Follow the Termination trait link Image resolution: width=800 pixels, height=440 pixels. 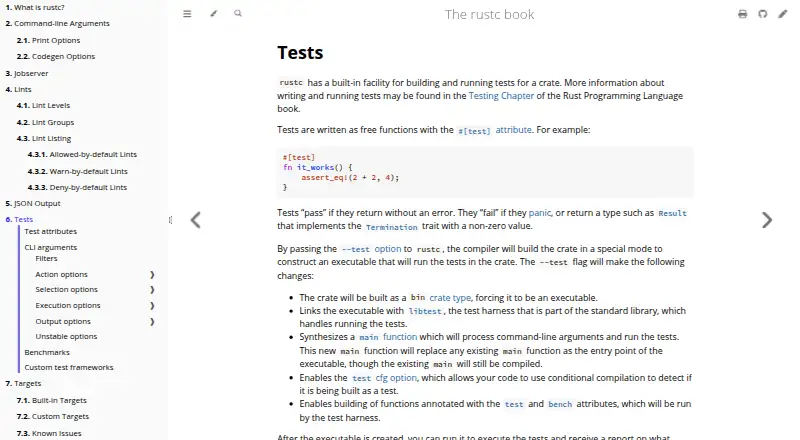point(391,227)
